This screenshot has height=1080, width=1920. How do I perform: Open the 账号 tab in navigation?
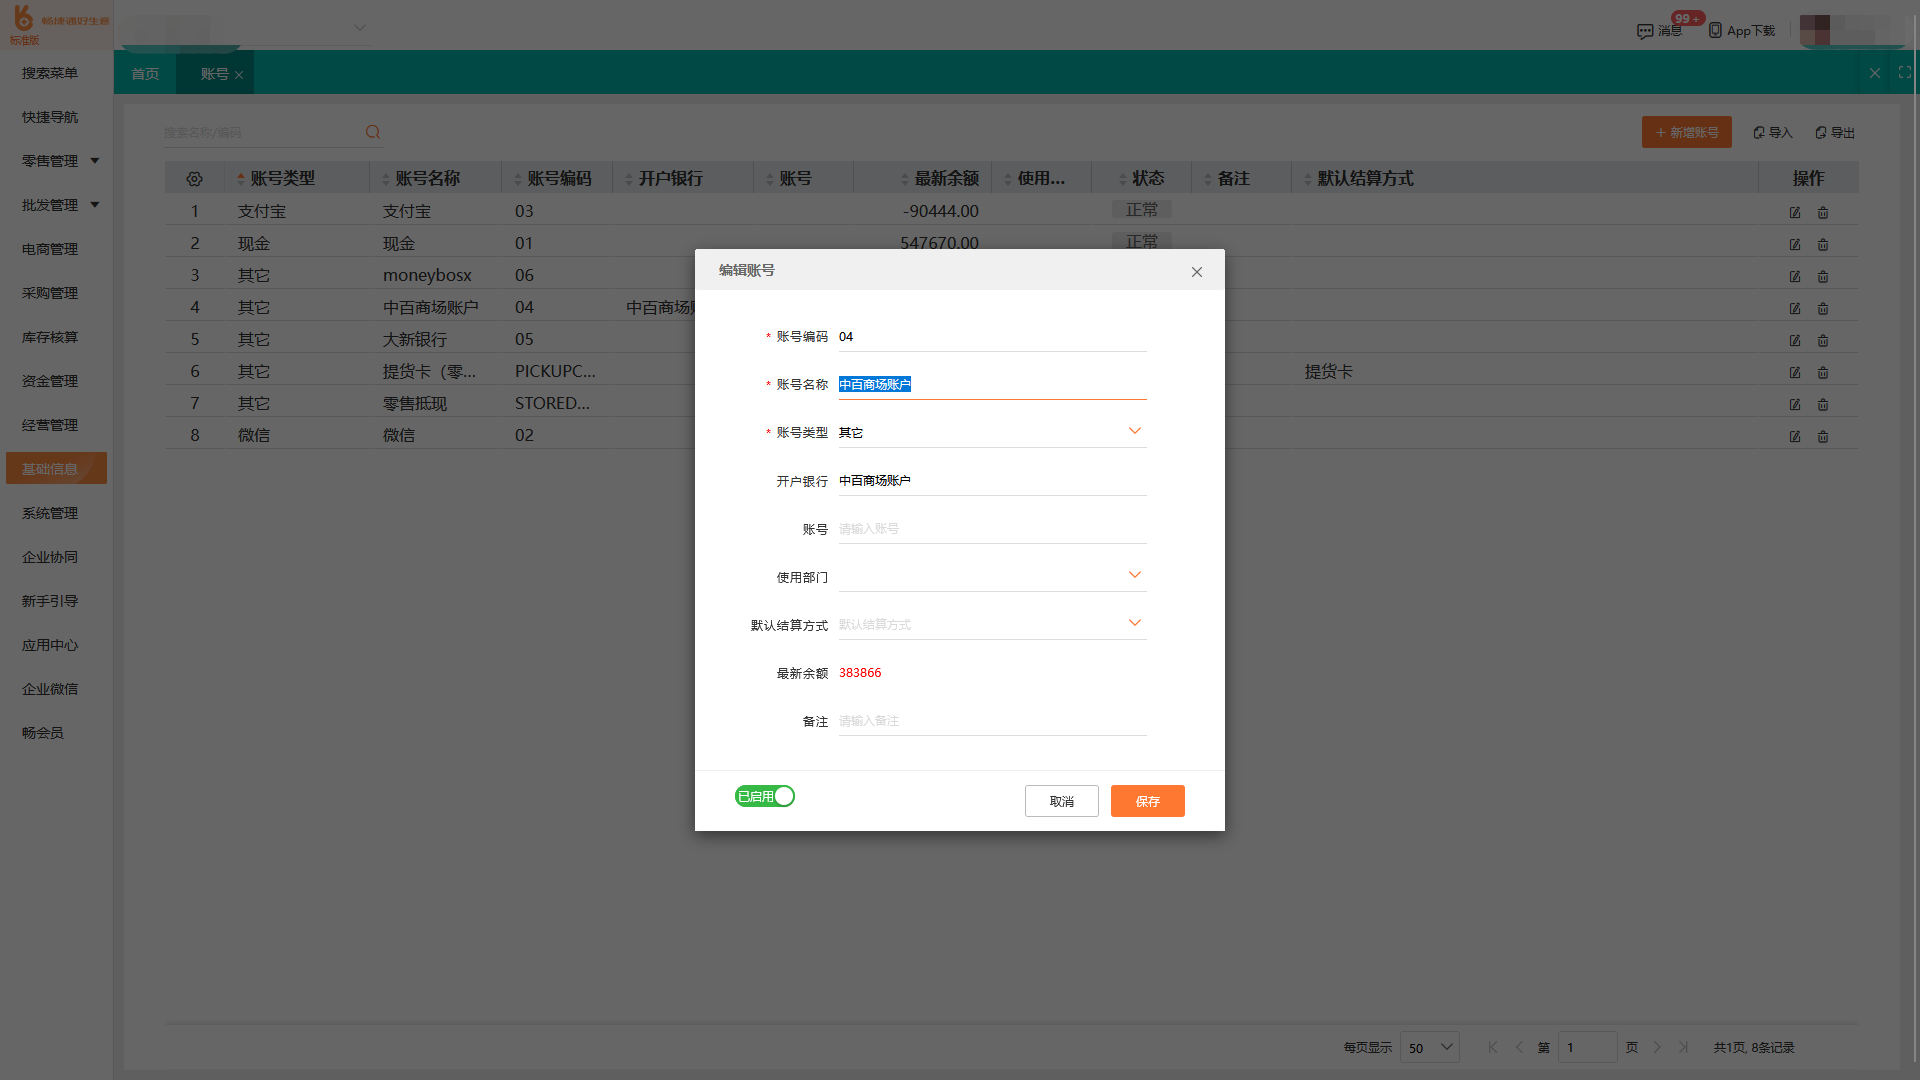point(214,73)
